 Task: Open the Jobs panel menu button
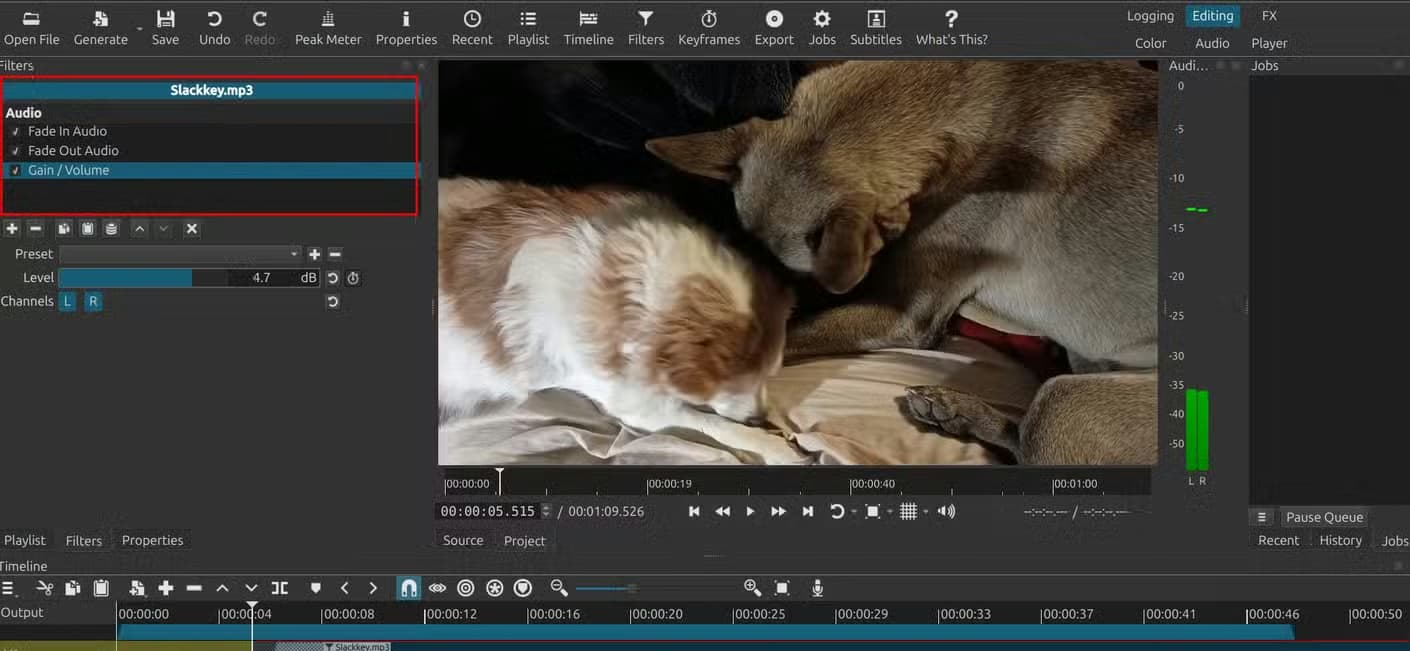(1262, 517)
